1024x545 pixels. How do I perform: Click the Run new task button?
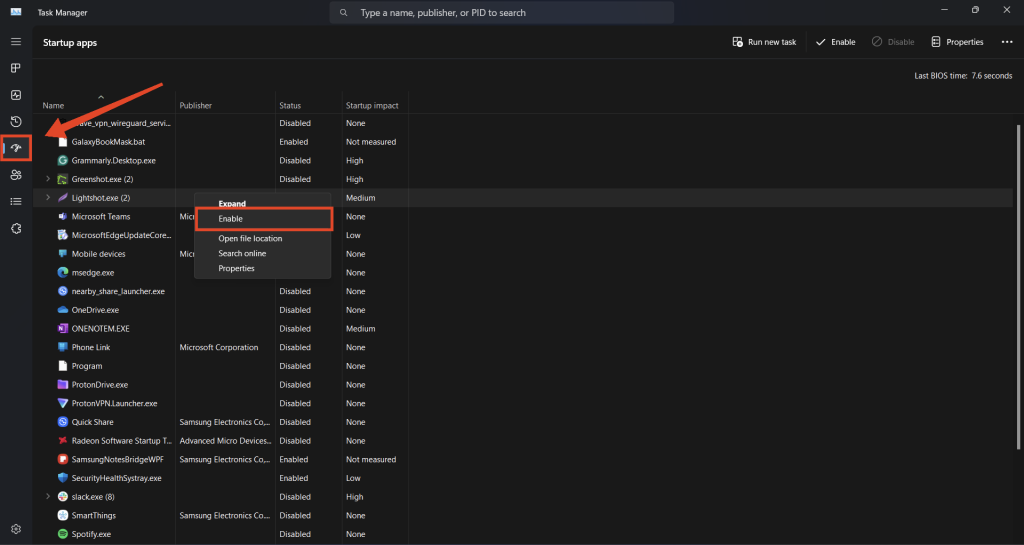(764, 42)
